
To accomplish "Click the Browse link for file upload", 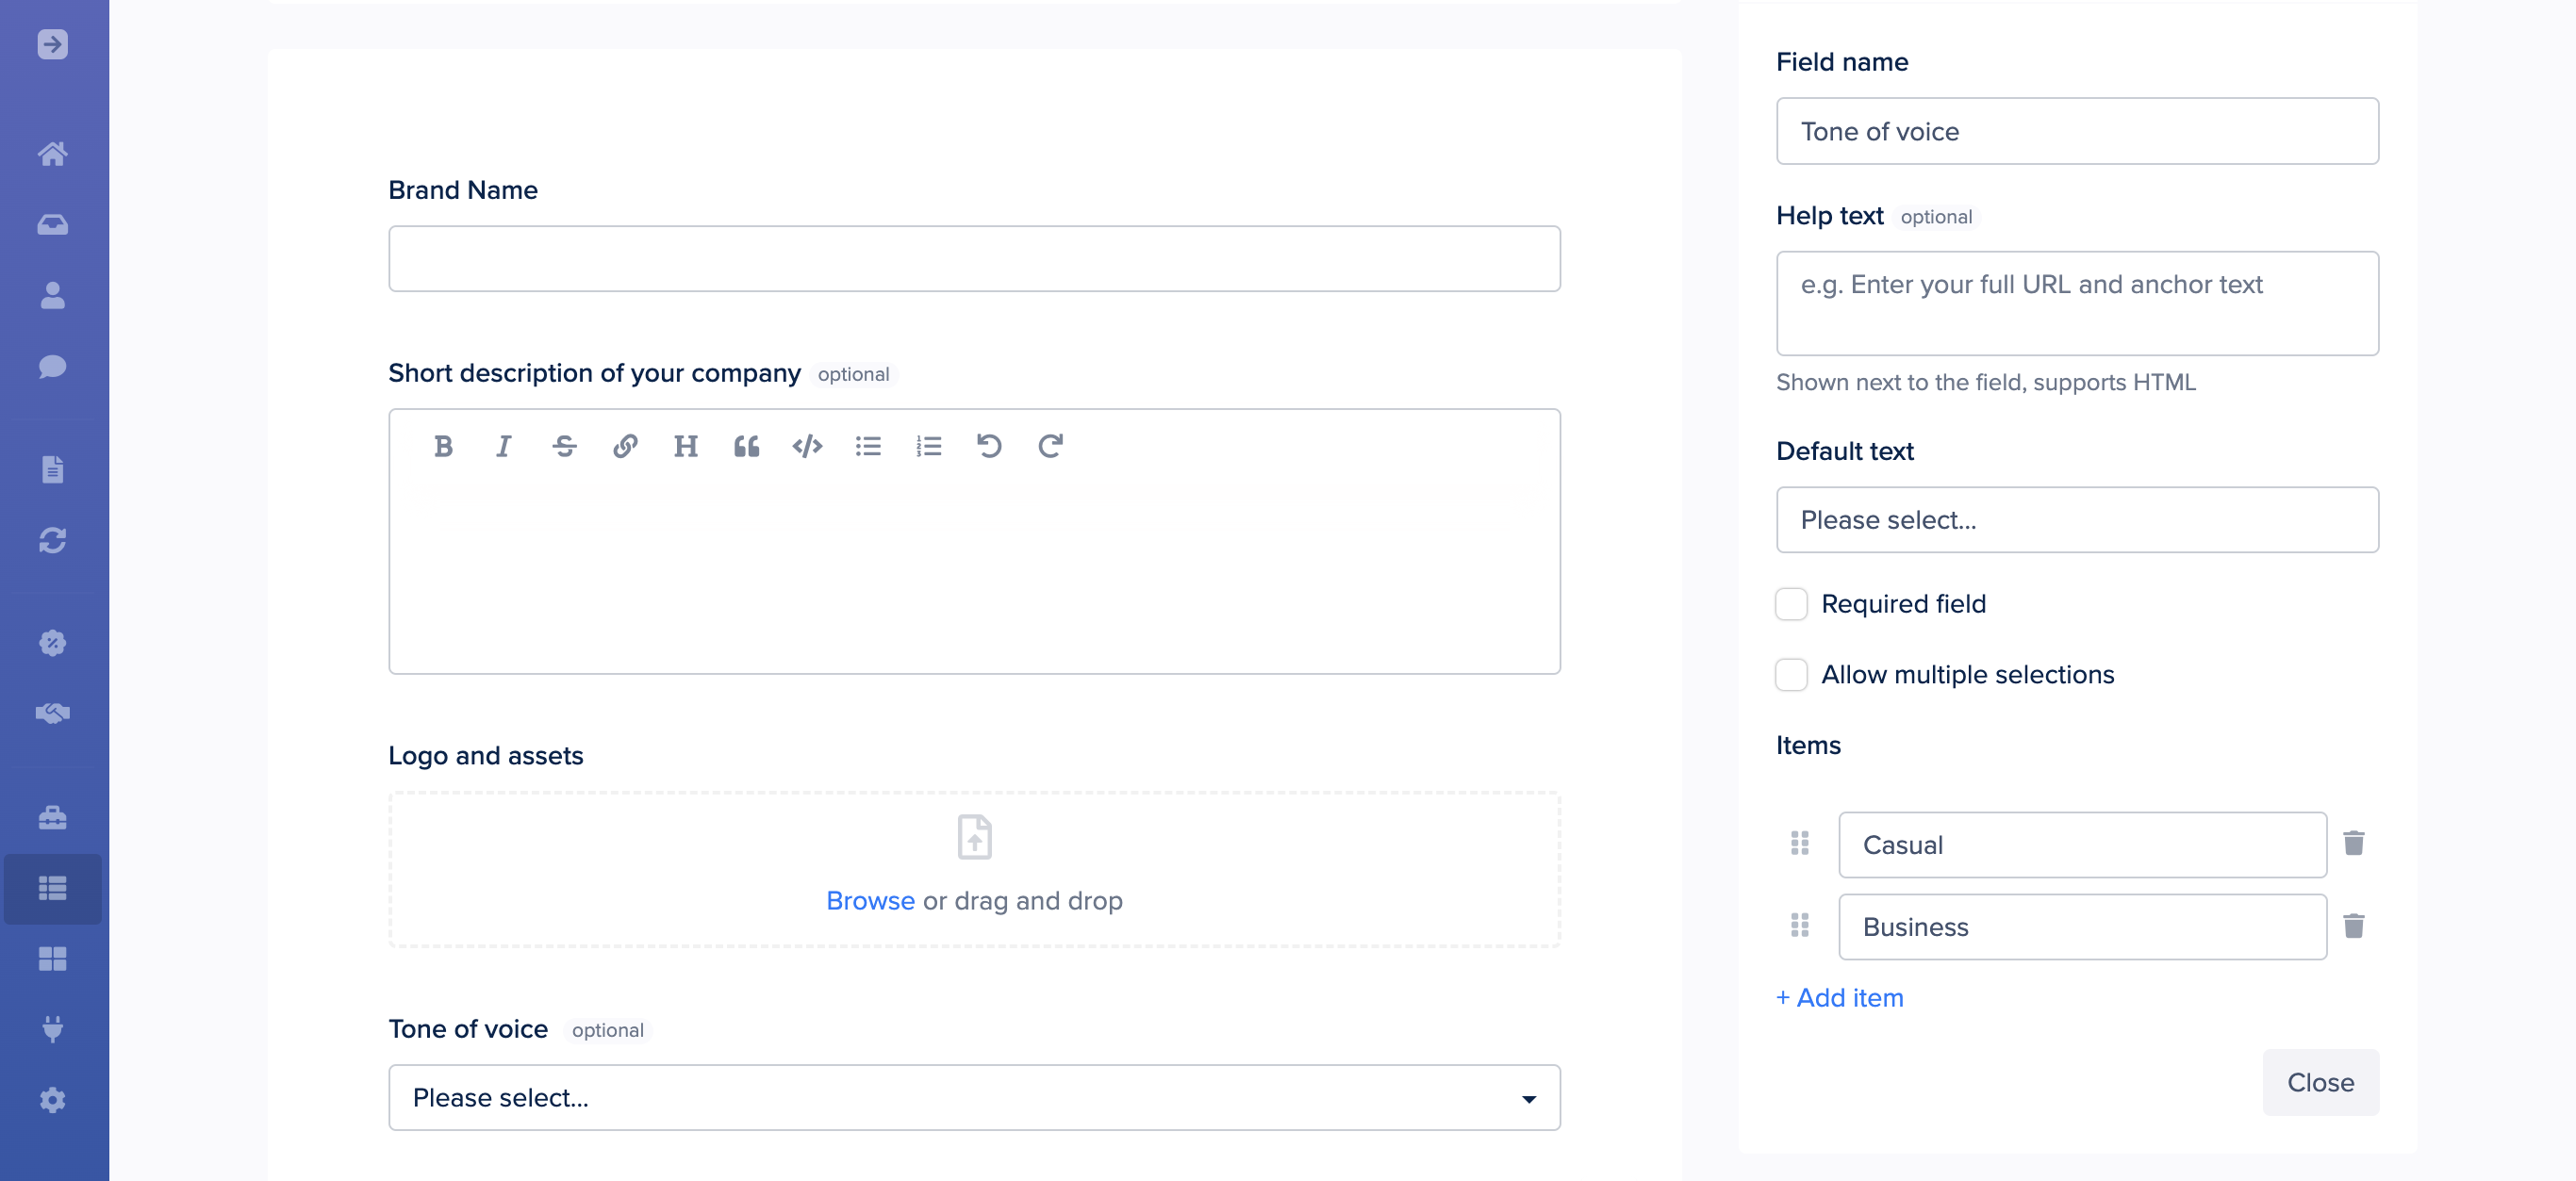I will 869,898.
